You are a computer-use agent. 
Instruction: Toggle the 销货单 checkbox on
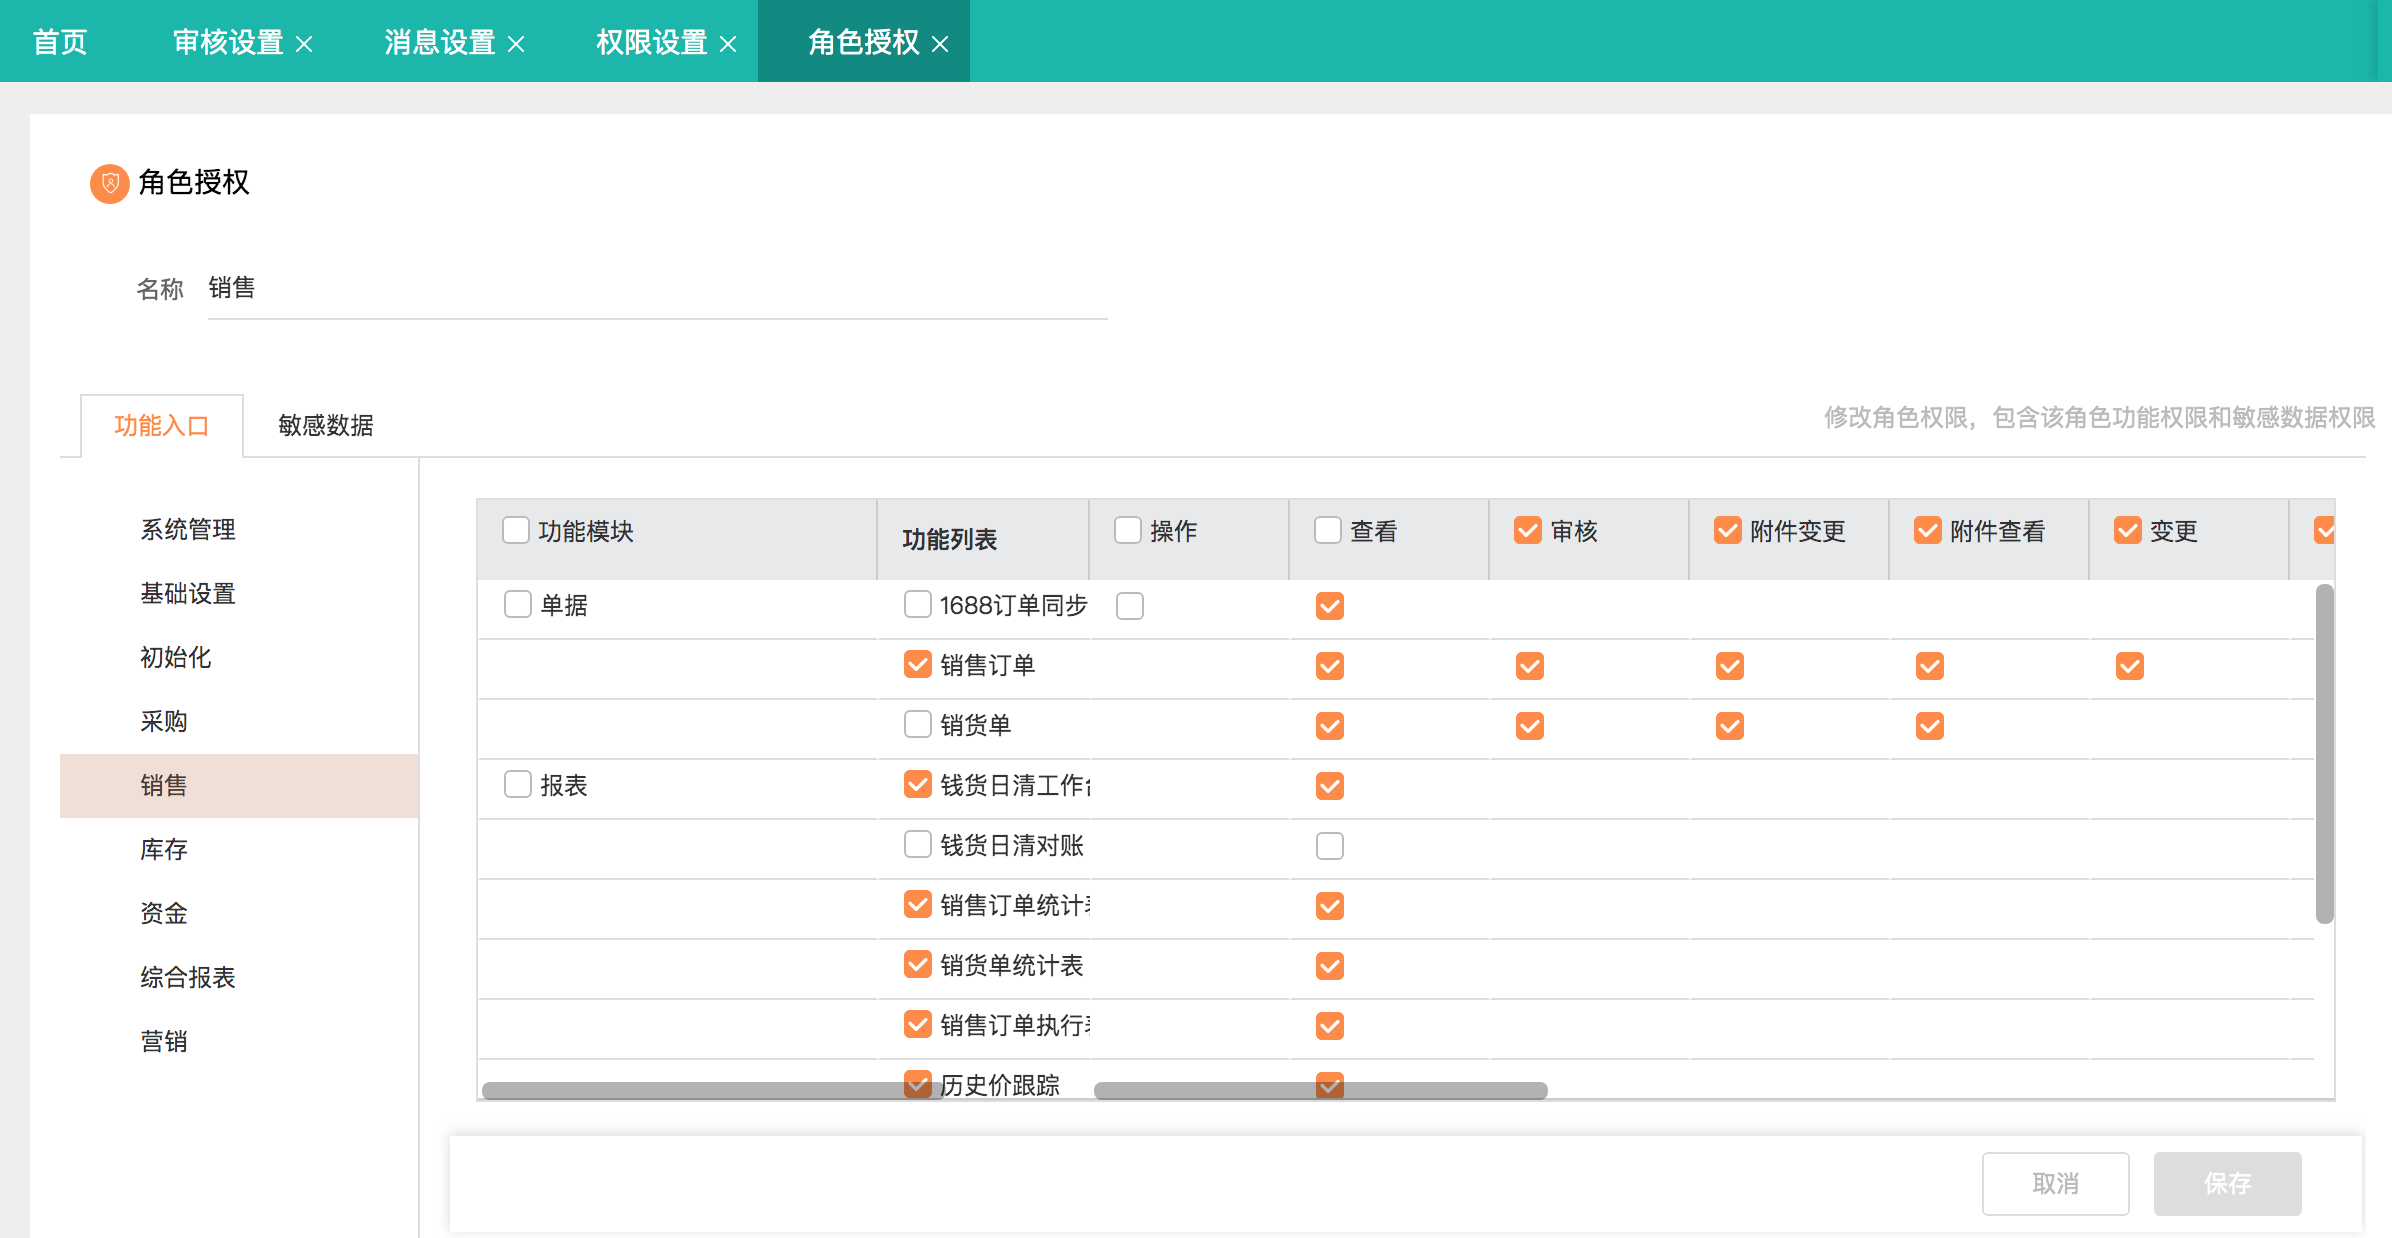[914, 725]
